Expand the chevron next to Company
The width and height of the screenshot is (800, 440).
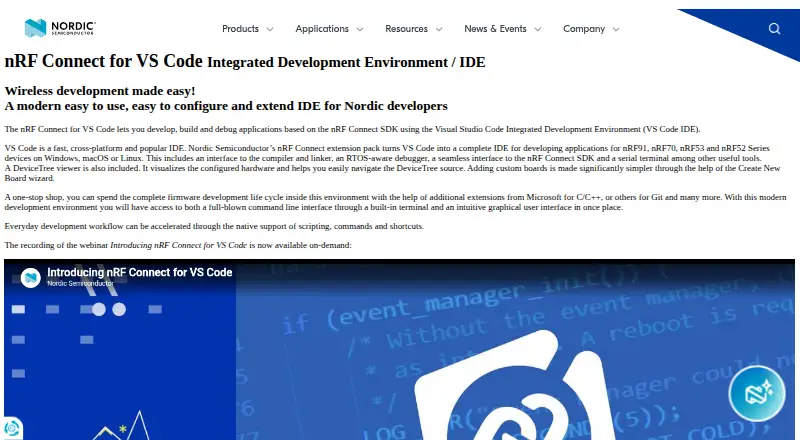[616, 30]
